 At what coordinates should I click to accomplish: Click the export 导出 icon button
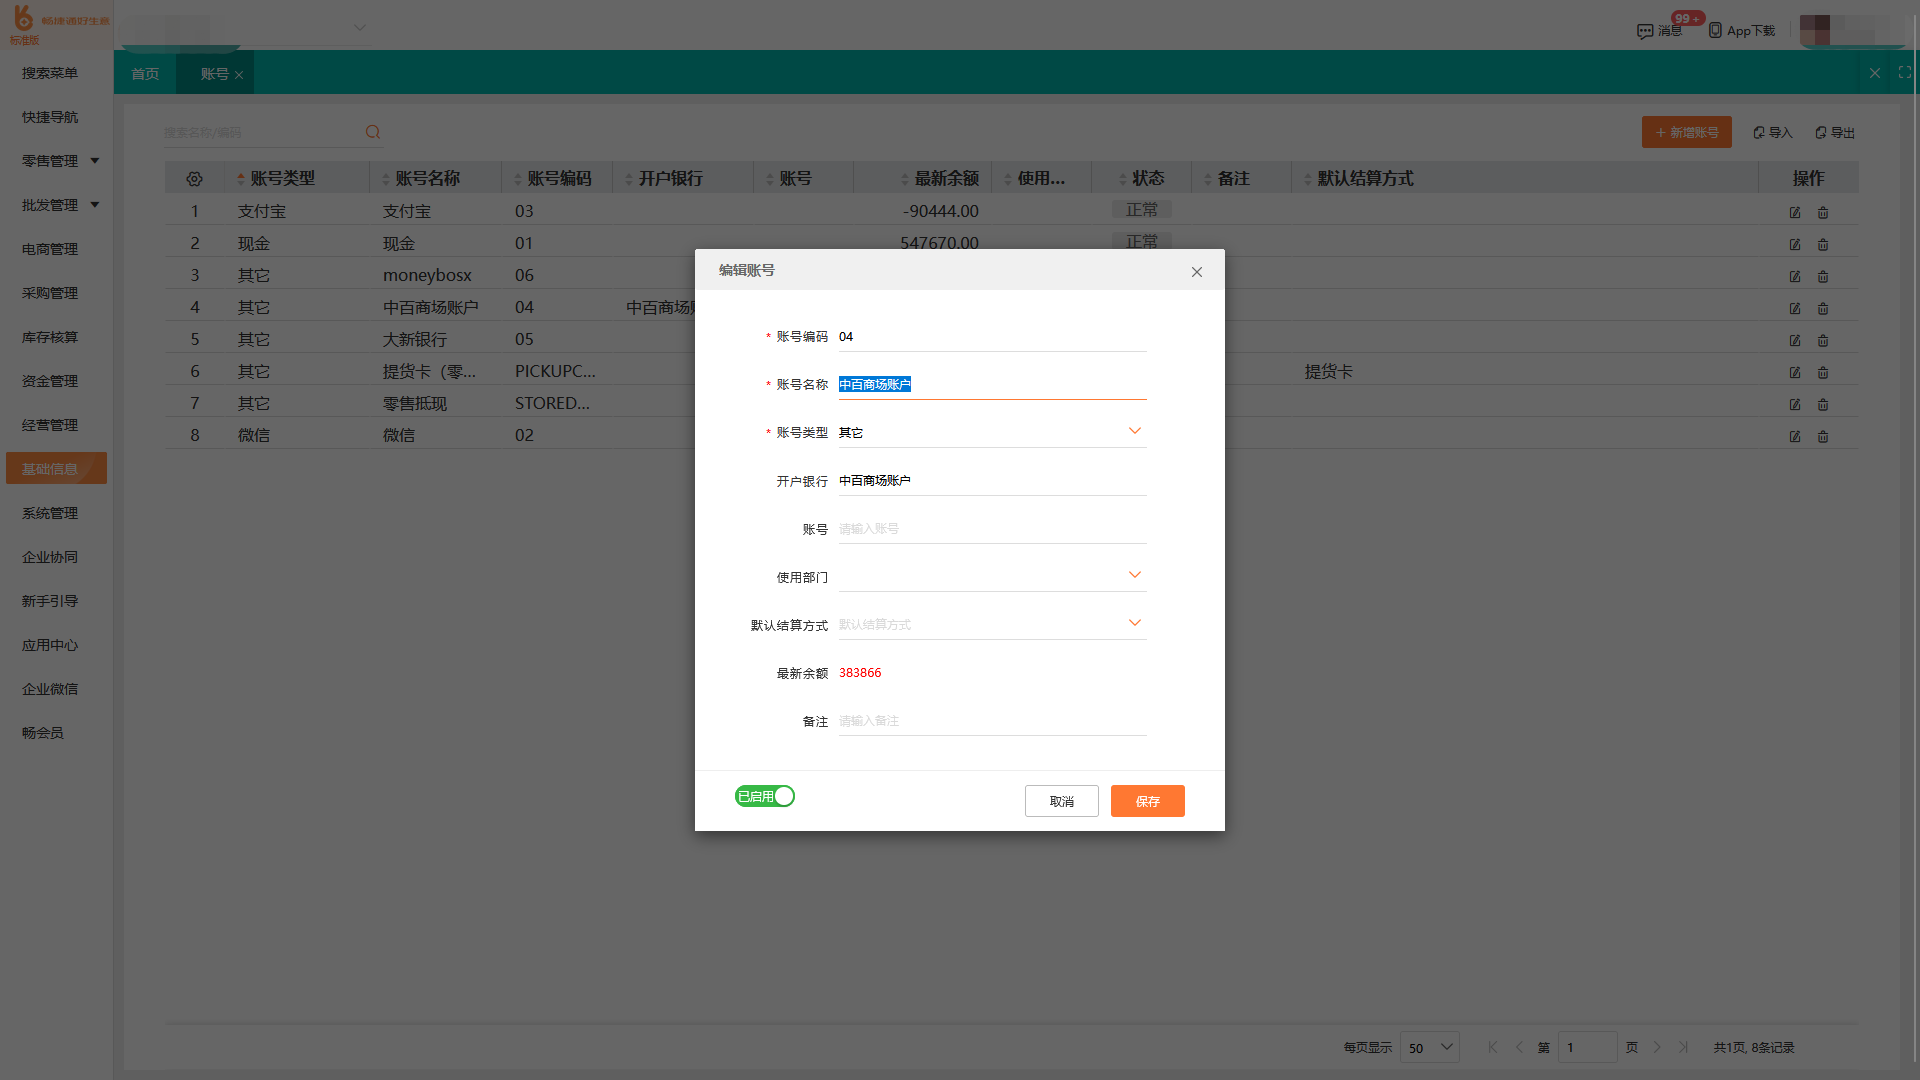click(1836, 132)
